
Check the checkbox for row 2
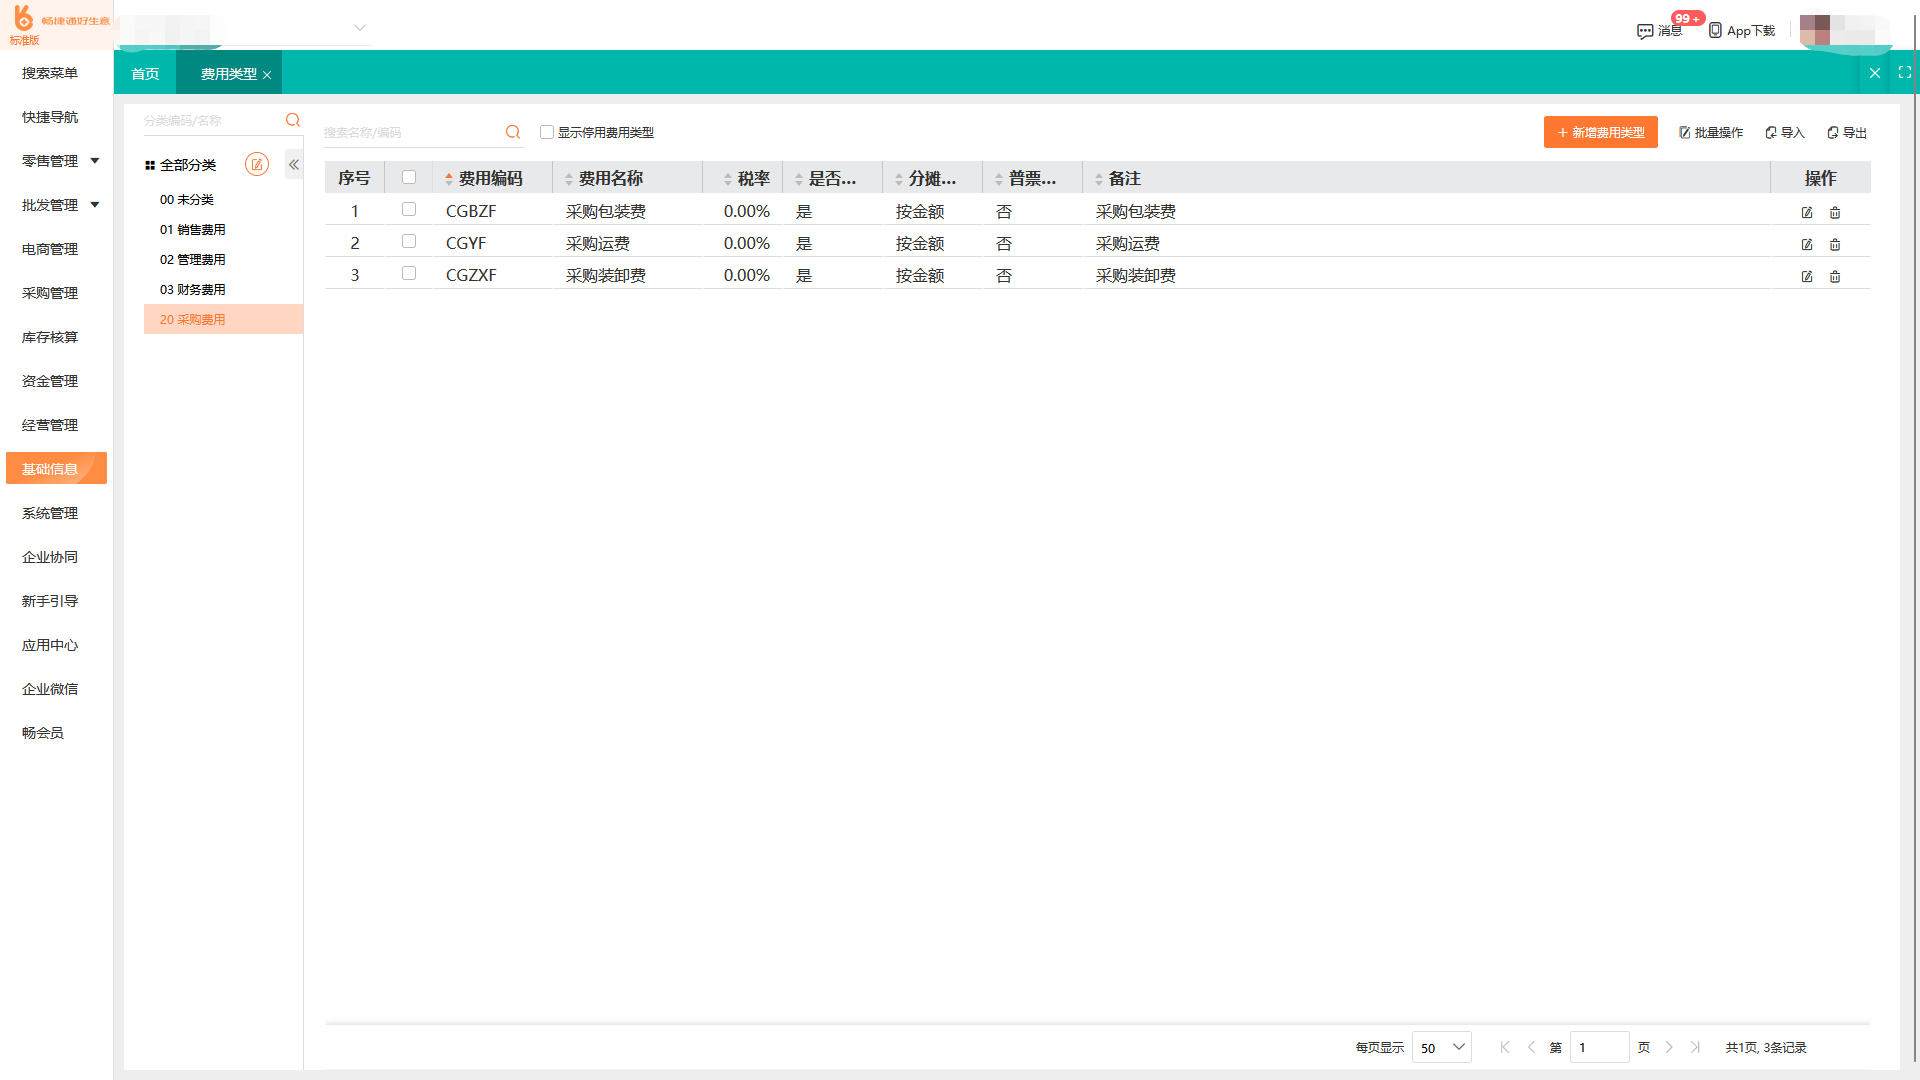click(x=409, y=241)
